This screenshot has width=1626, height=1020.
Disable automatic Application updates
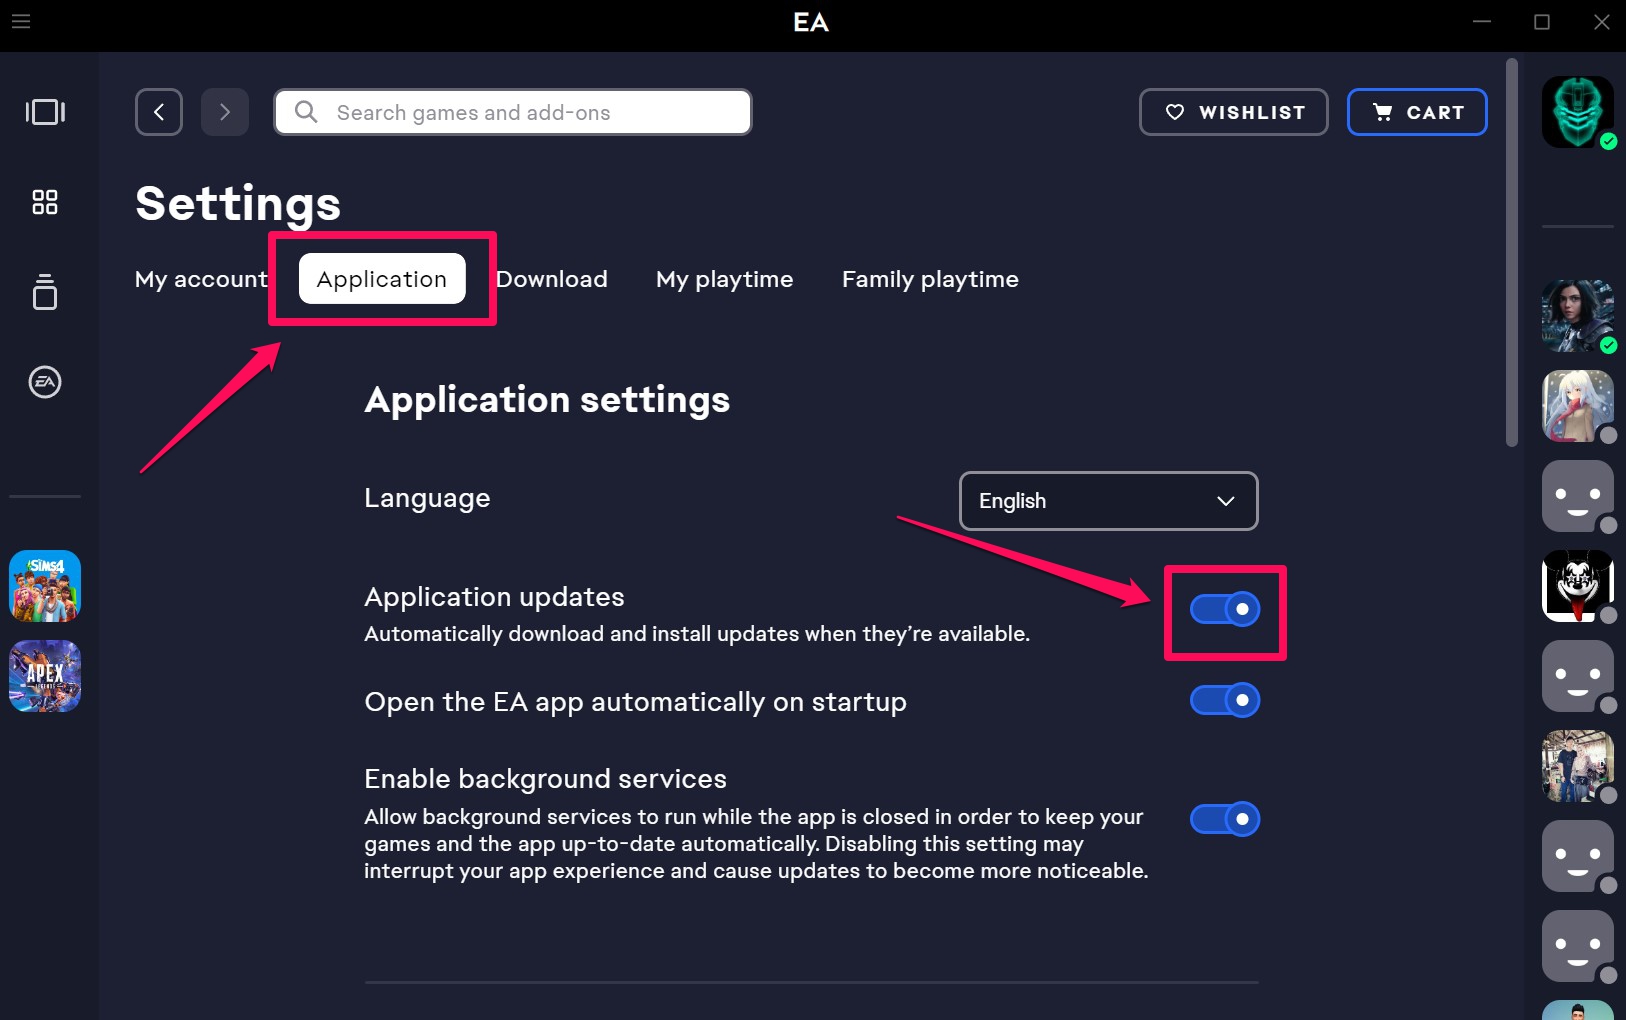pos(1225,608)
